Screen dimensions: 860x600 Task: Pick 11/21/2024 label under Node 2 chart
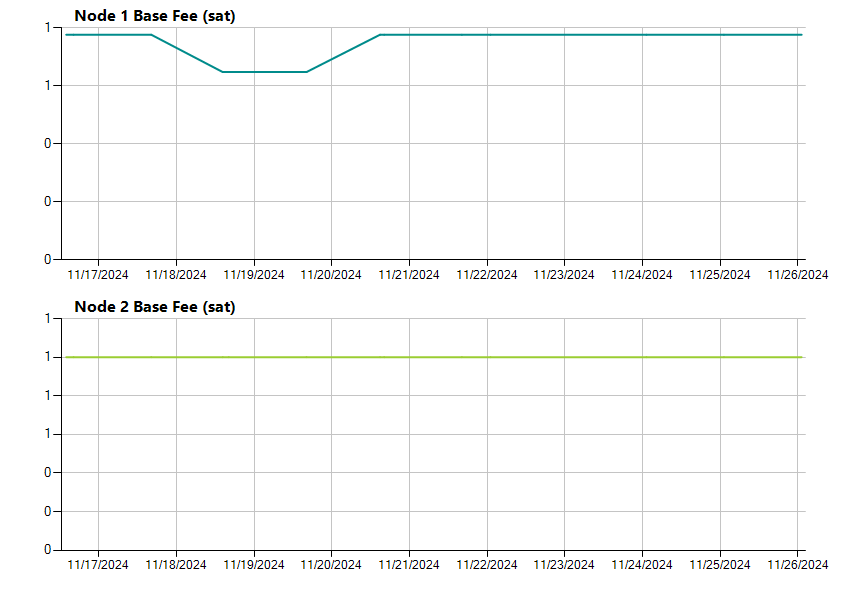coord(409,565)
